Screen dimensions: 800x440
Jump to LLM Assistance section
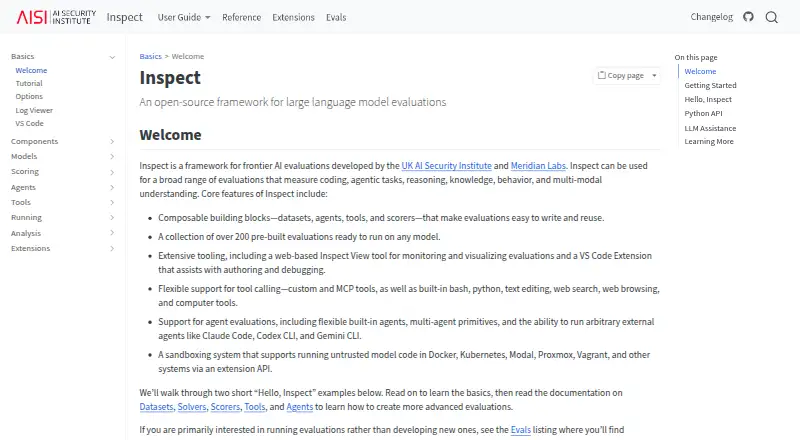[x=710, y=128]
